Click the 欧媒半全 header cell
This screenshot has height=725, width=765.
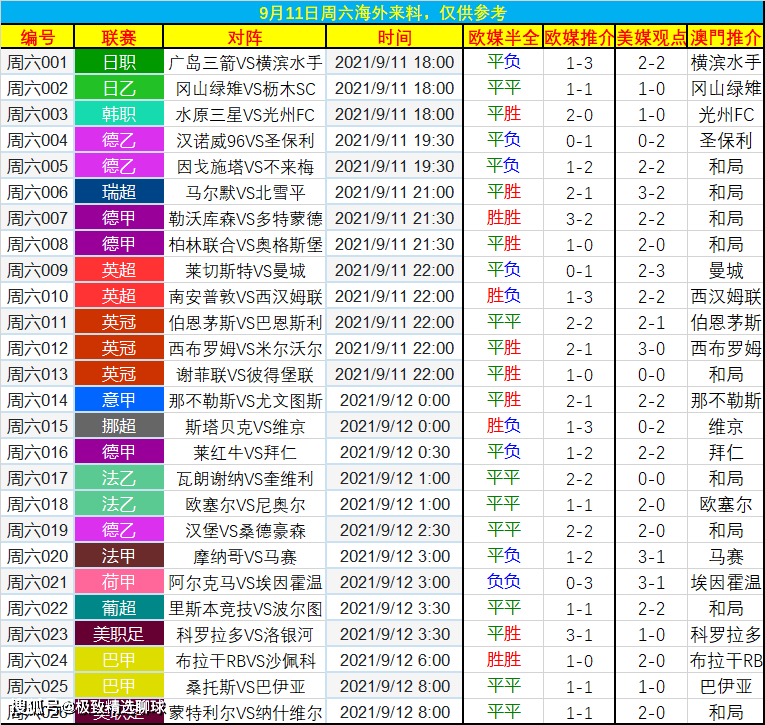(503, 38)
